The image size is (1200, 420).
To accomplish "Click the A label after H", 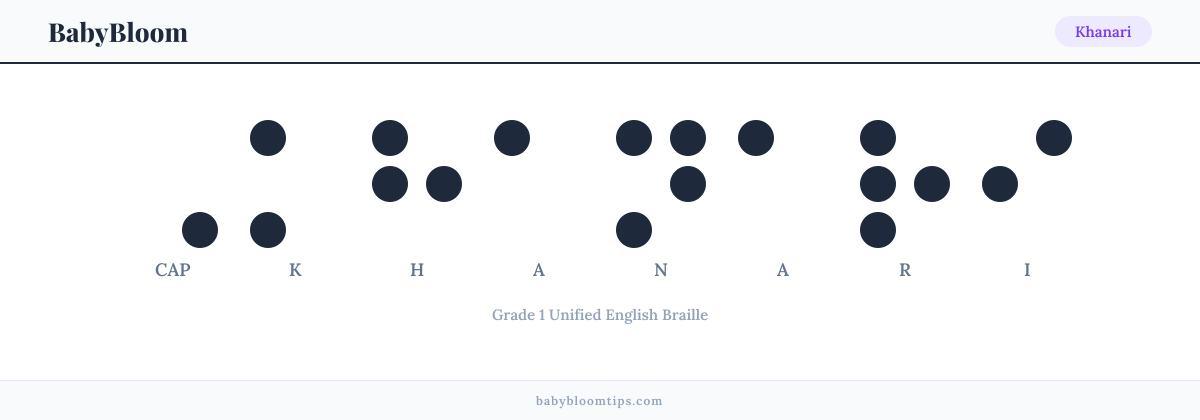I will pos(539,270).
